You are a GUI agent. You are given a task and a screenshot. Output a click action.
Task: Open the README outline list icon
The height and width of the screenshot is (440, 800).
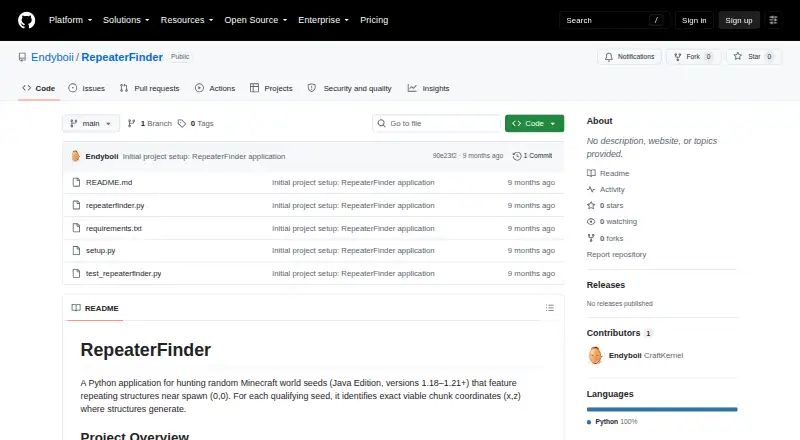click(x=549, y=308)
